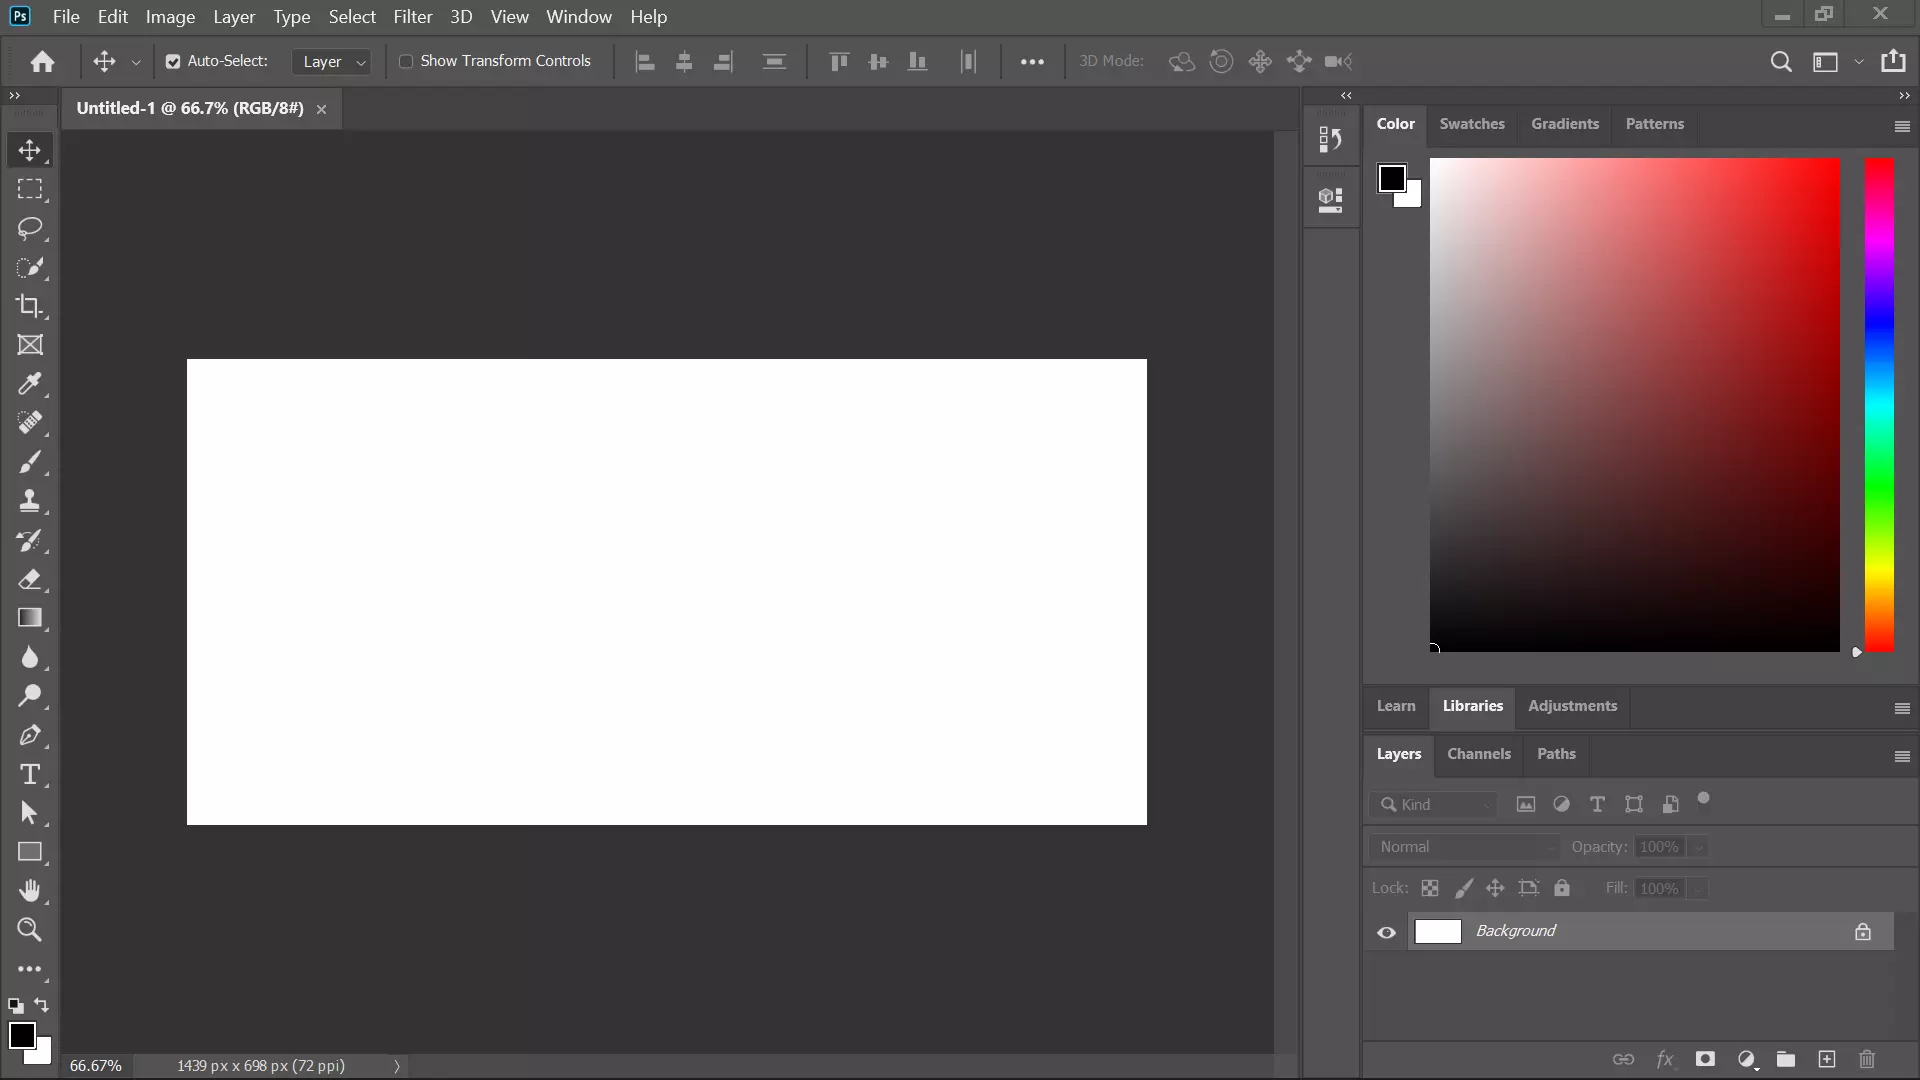This screenshot has height=1080, width=1920.
Task: Select the Eyedropper tool
Action: [29, 384]
